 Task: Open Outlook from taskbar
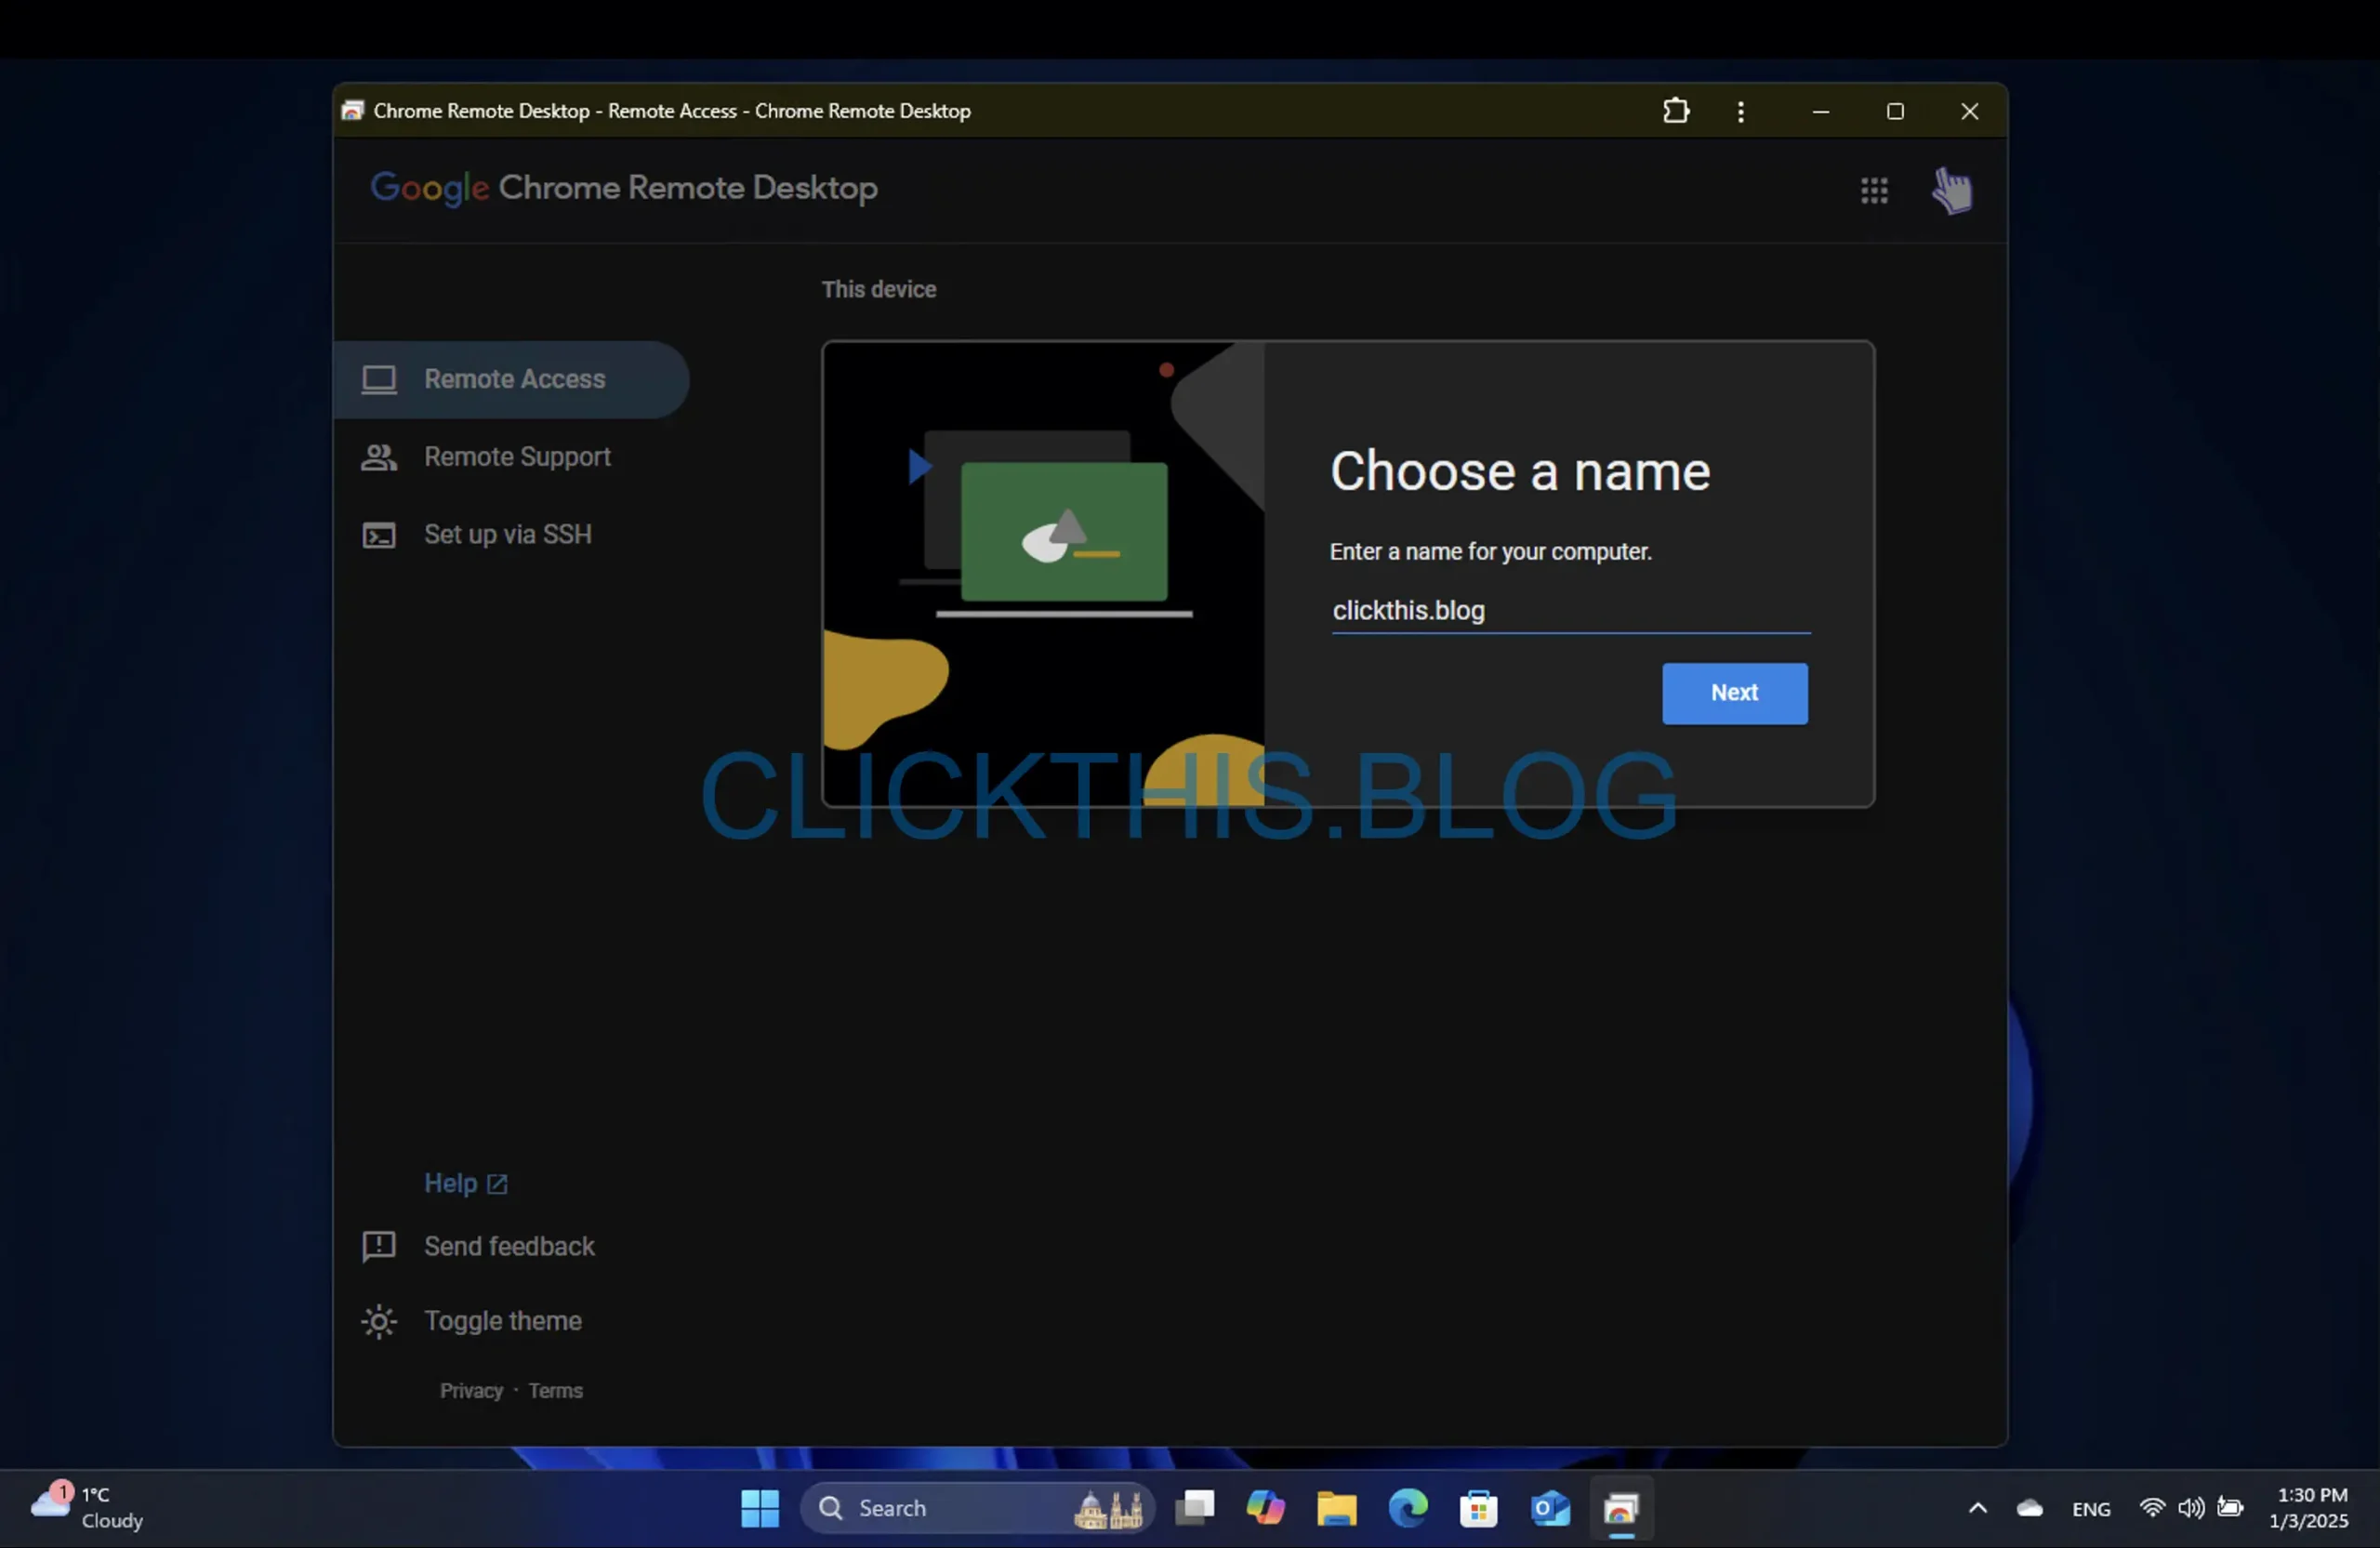click(x=1549, y=1508)
